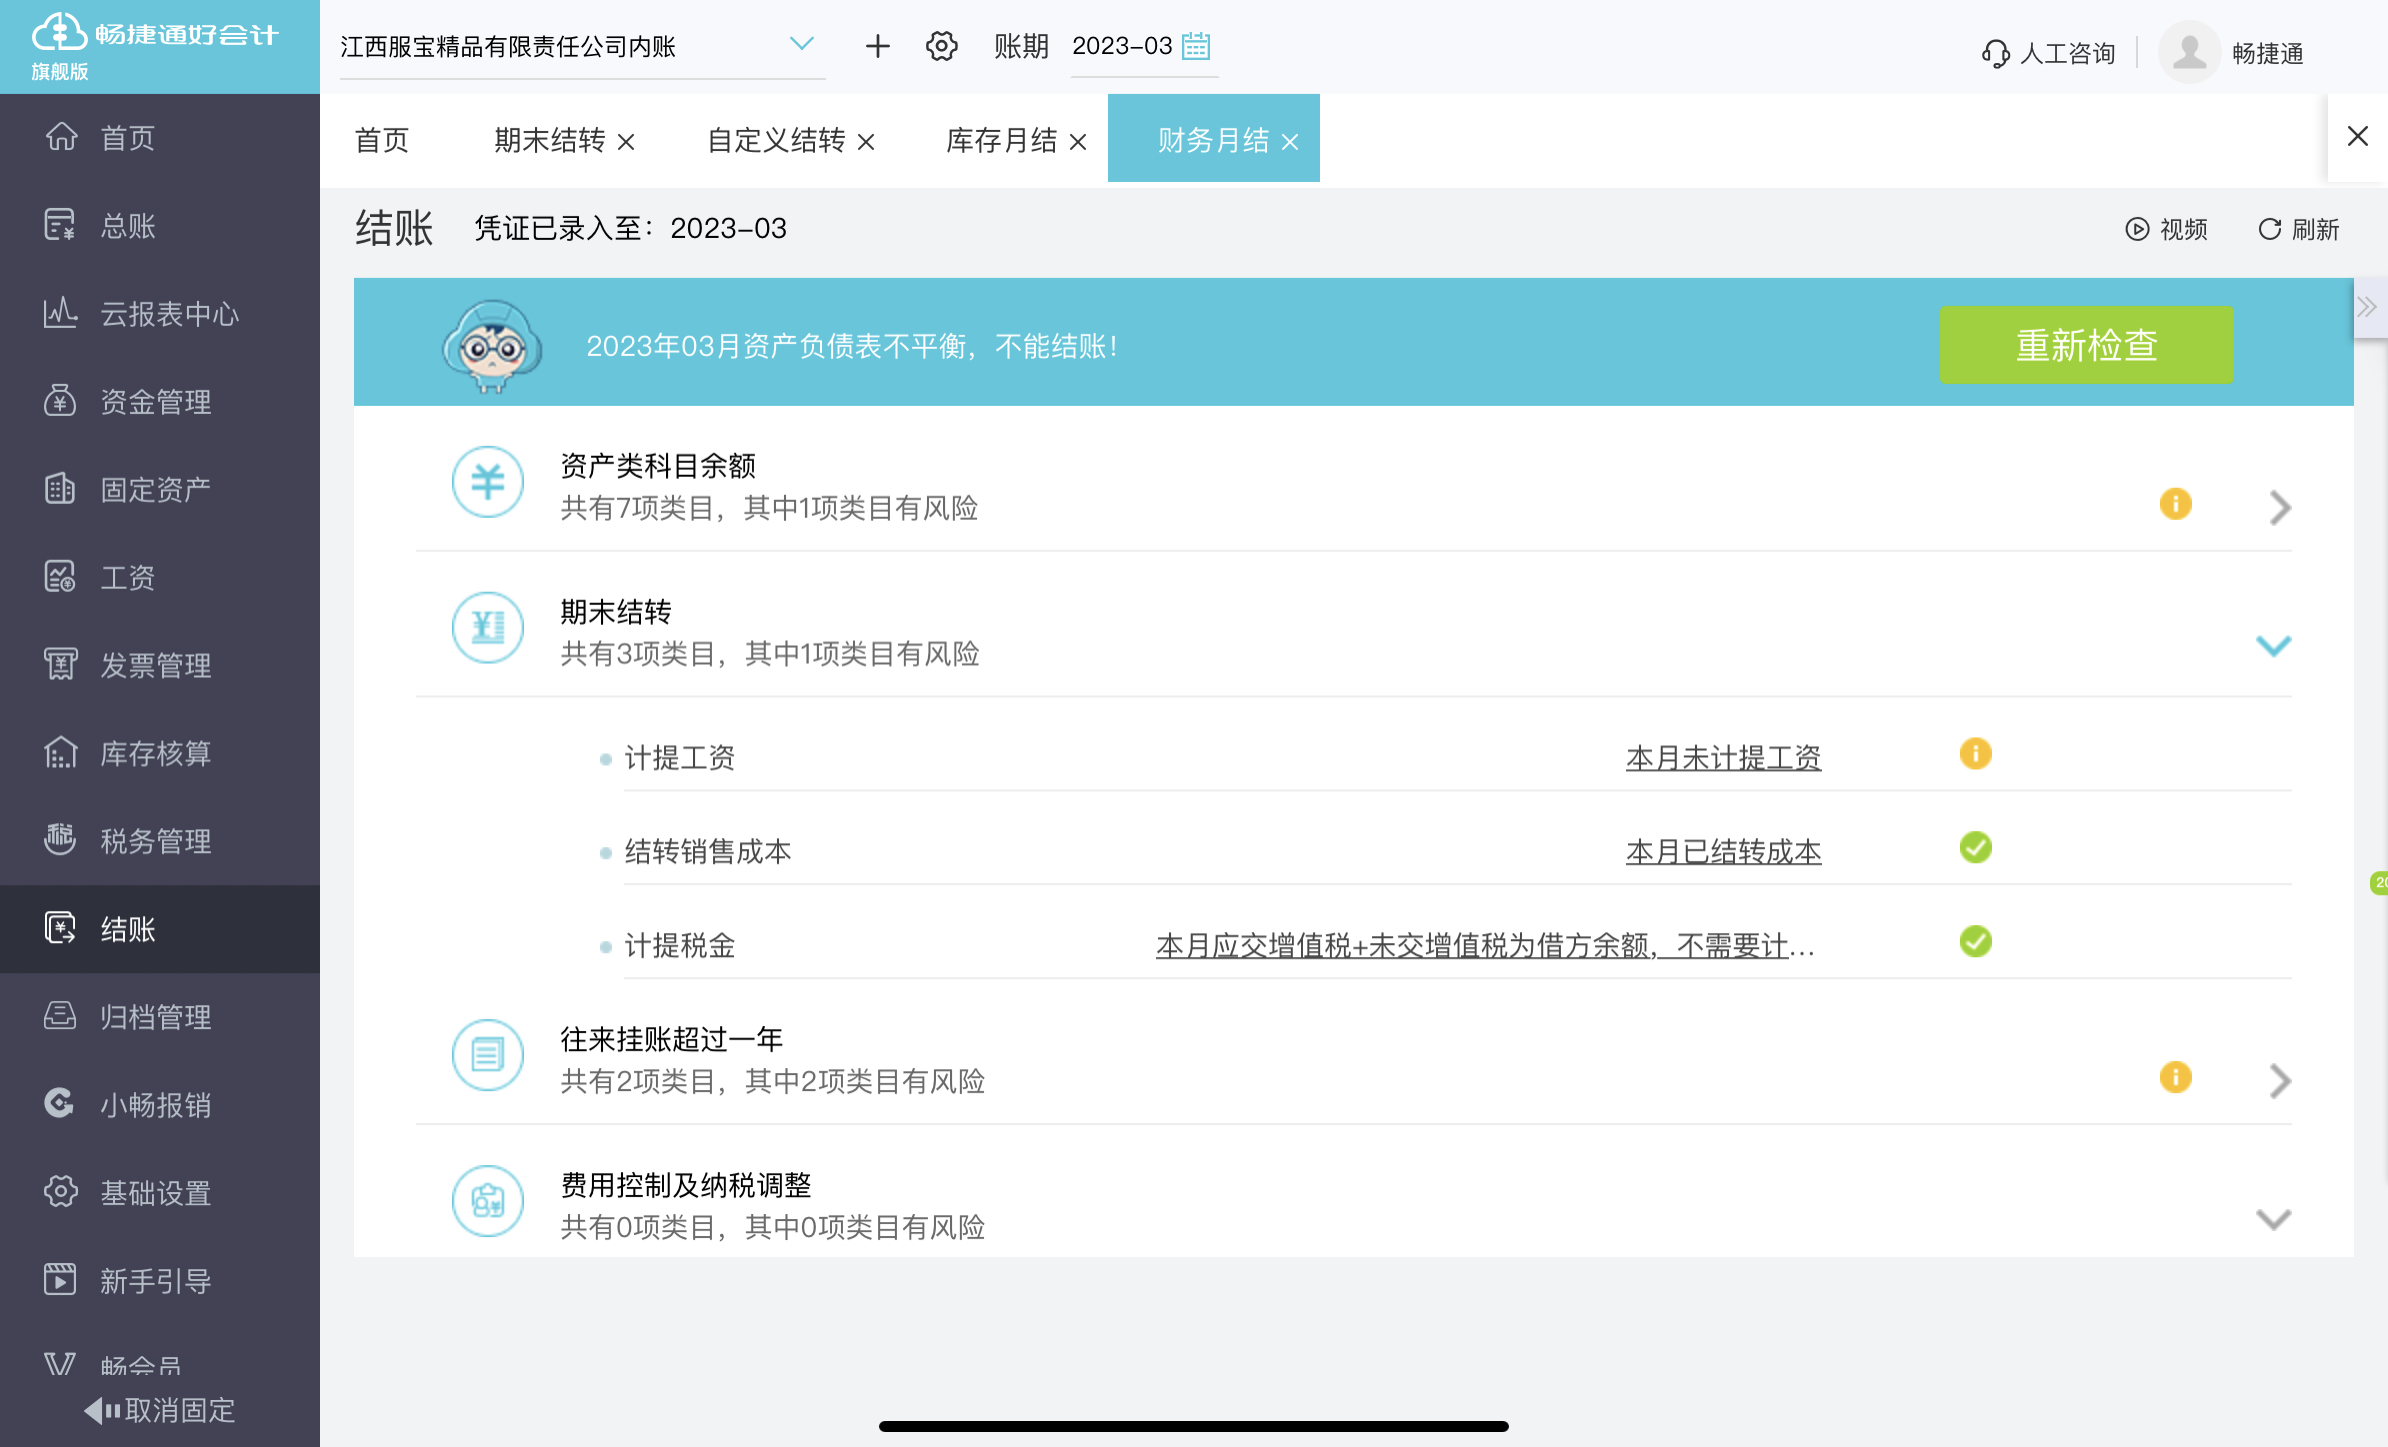Click the 本月未计提工资 link
The image size is (2388, 1447).
pyautogui.click(x=1724, y=758)
